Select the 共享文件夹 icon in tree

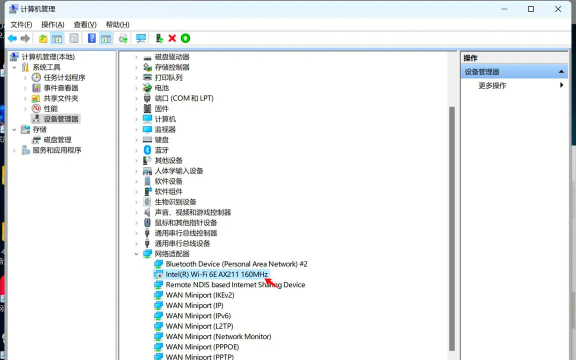point(36,98)
